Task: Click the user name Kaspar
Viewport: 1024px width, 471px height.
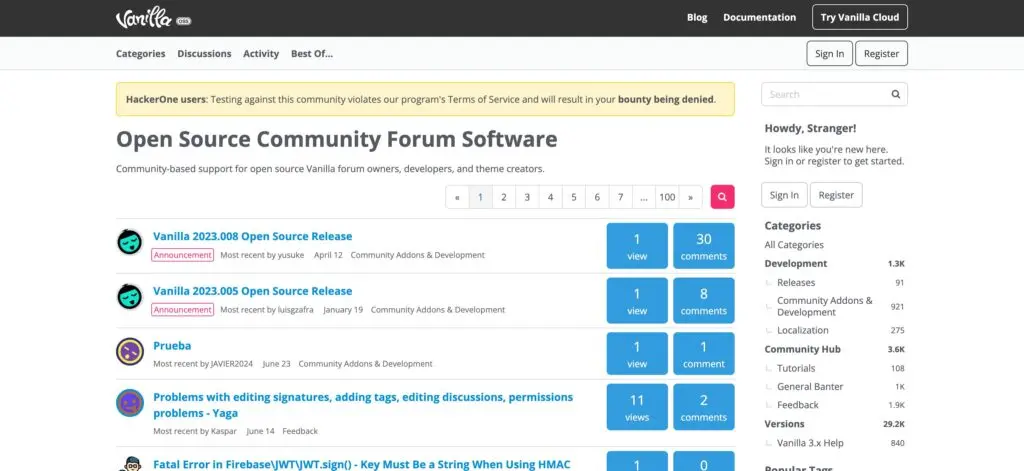Action: 224,431
